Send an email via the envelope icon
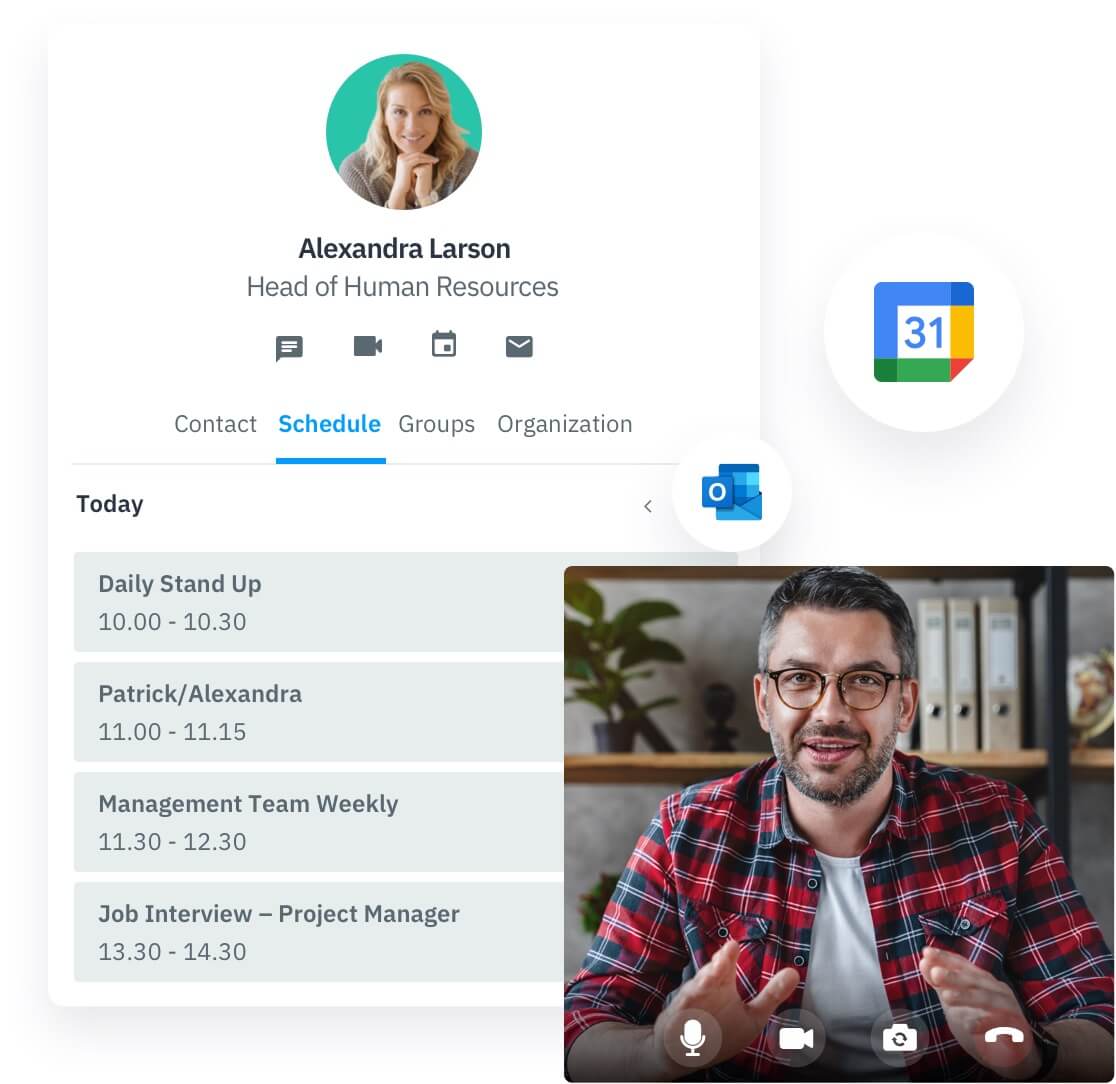This screenshot has height=1084, width=1116. point(519,346)
